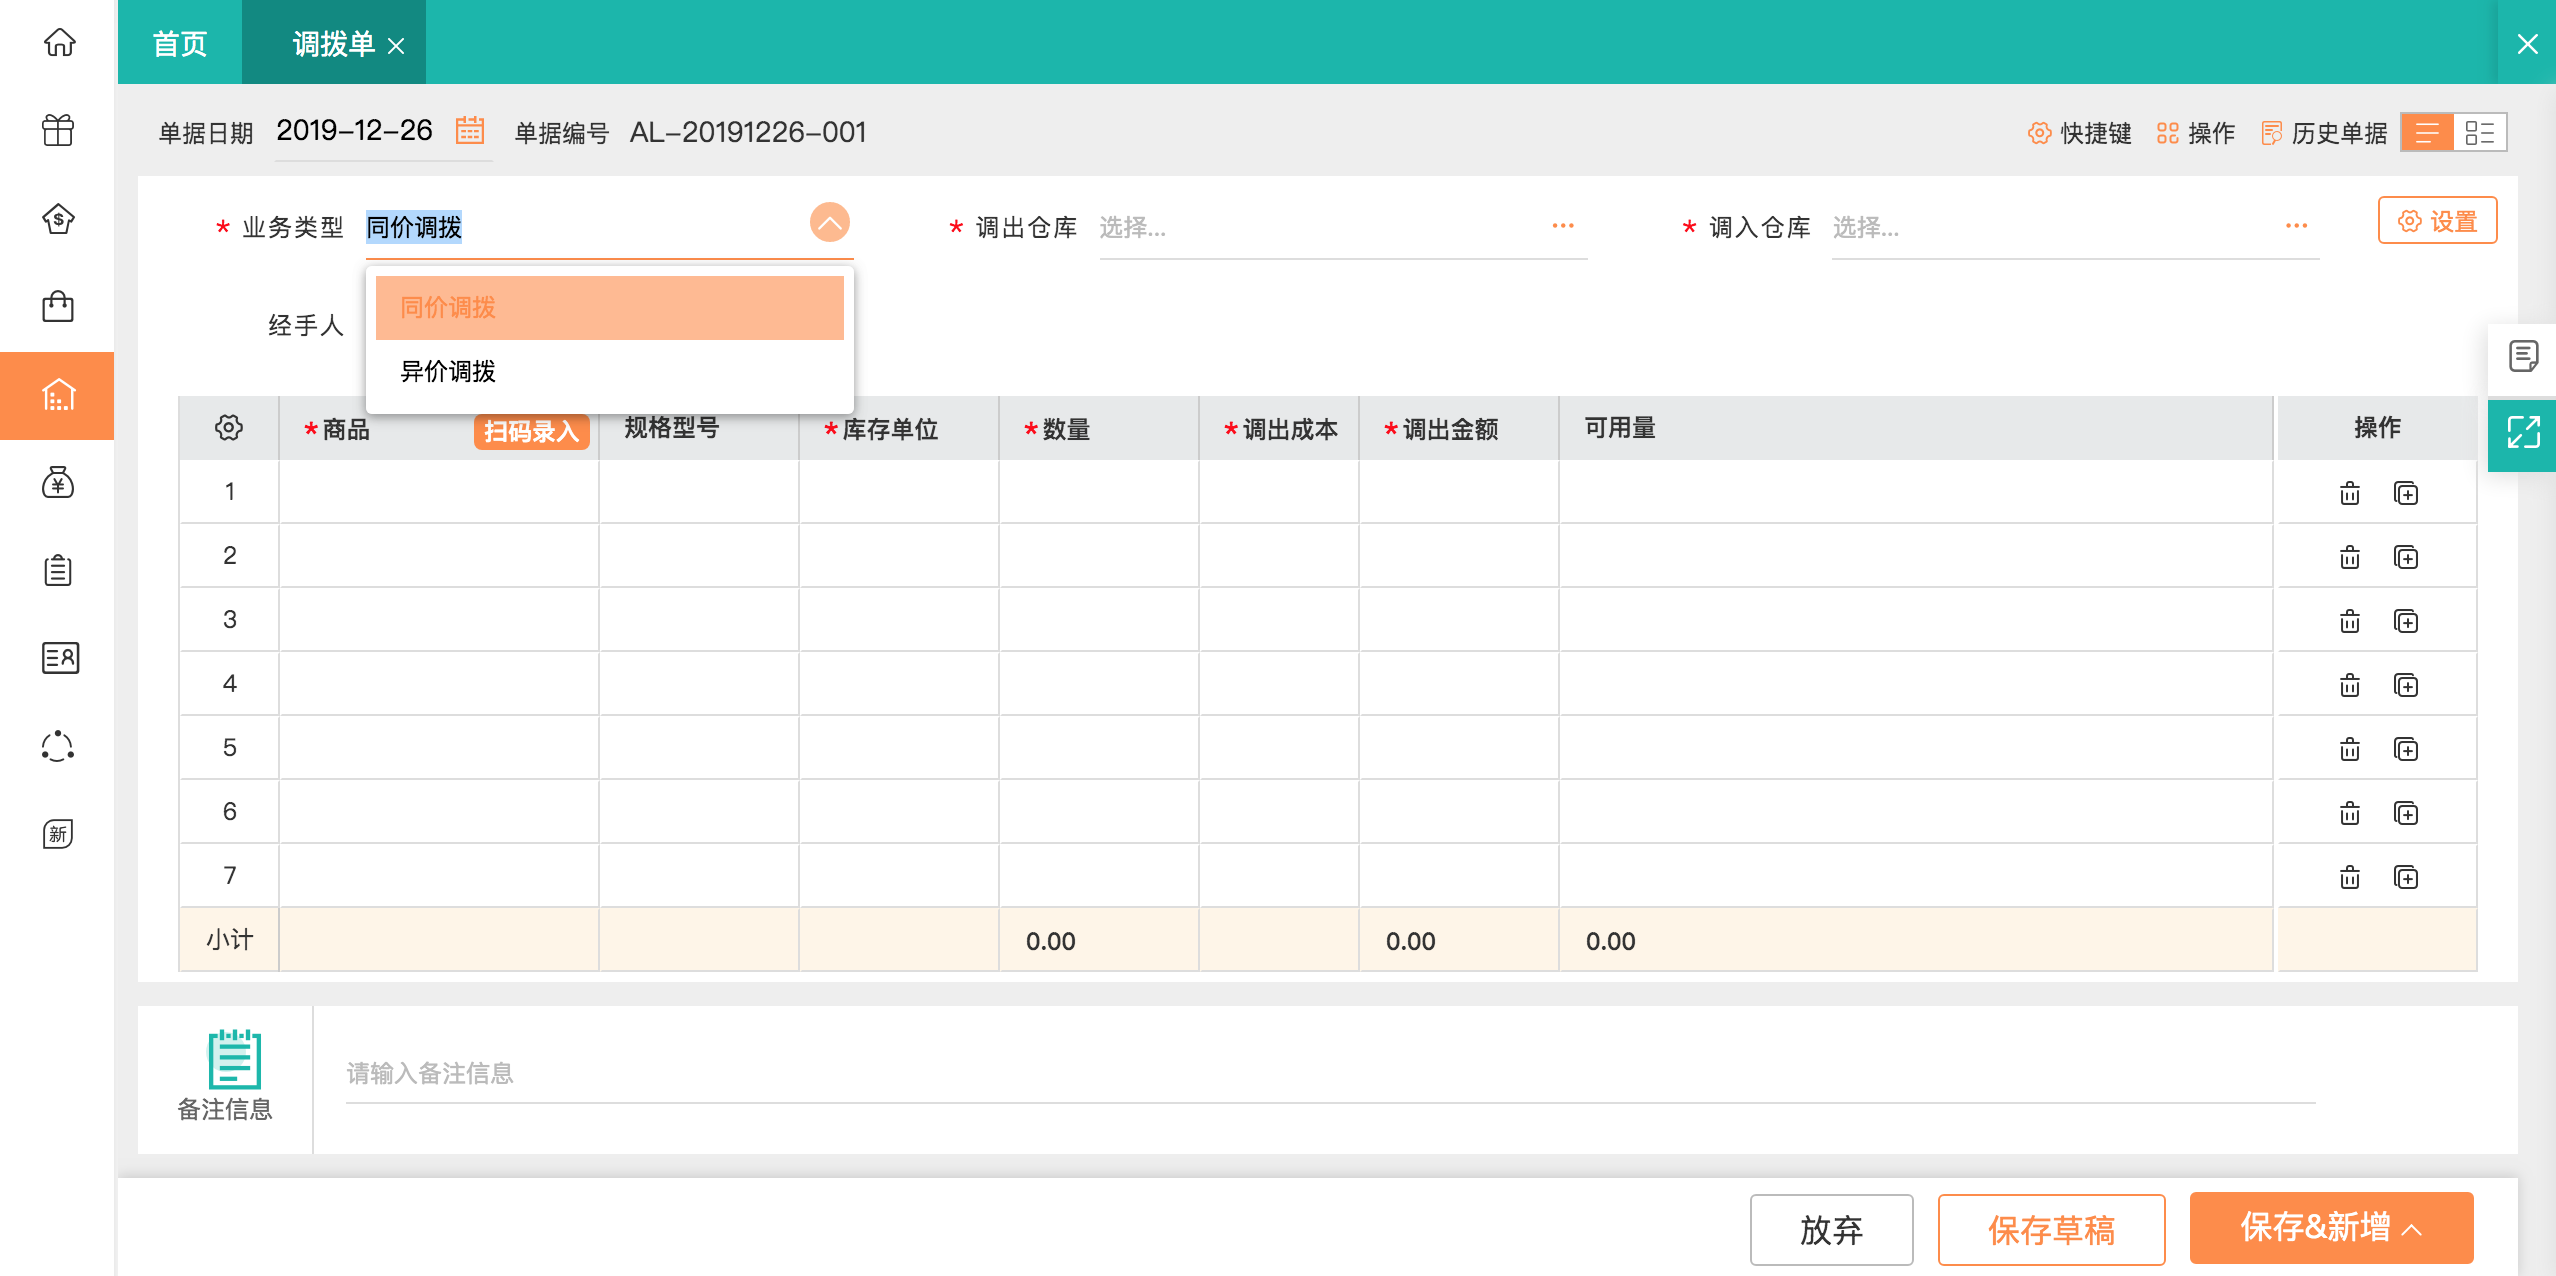Click the business type collapse arrow
This screenshot has width=2556, height=1276.
(x=830, y=223)
